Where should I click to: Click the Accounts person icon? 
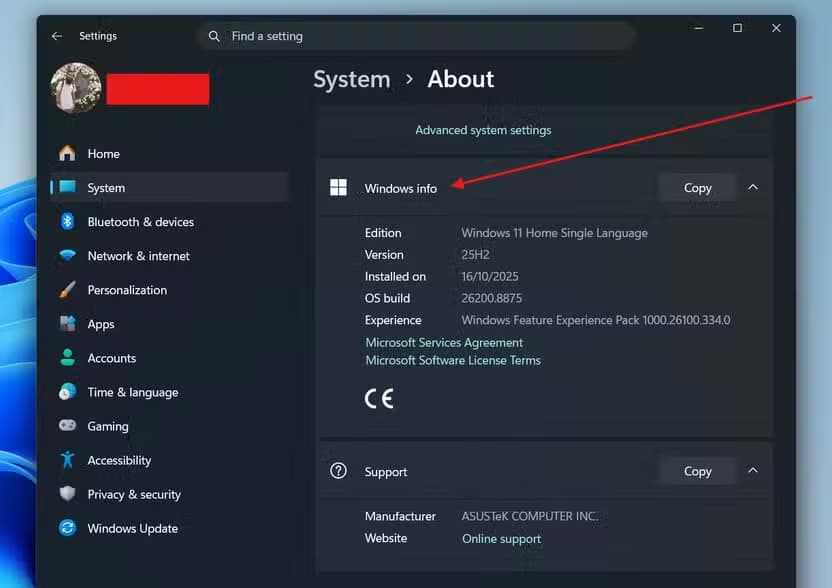click(x=67, y=358)
